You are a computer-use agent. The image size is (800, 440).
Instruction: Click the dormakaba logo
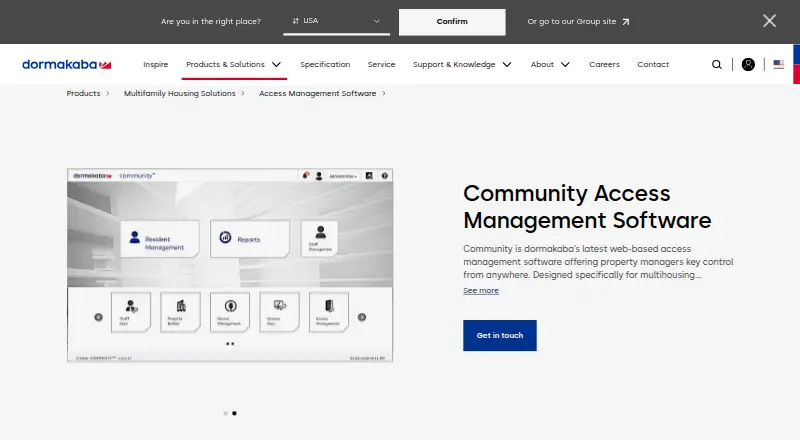pos(66,64)
